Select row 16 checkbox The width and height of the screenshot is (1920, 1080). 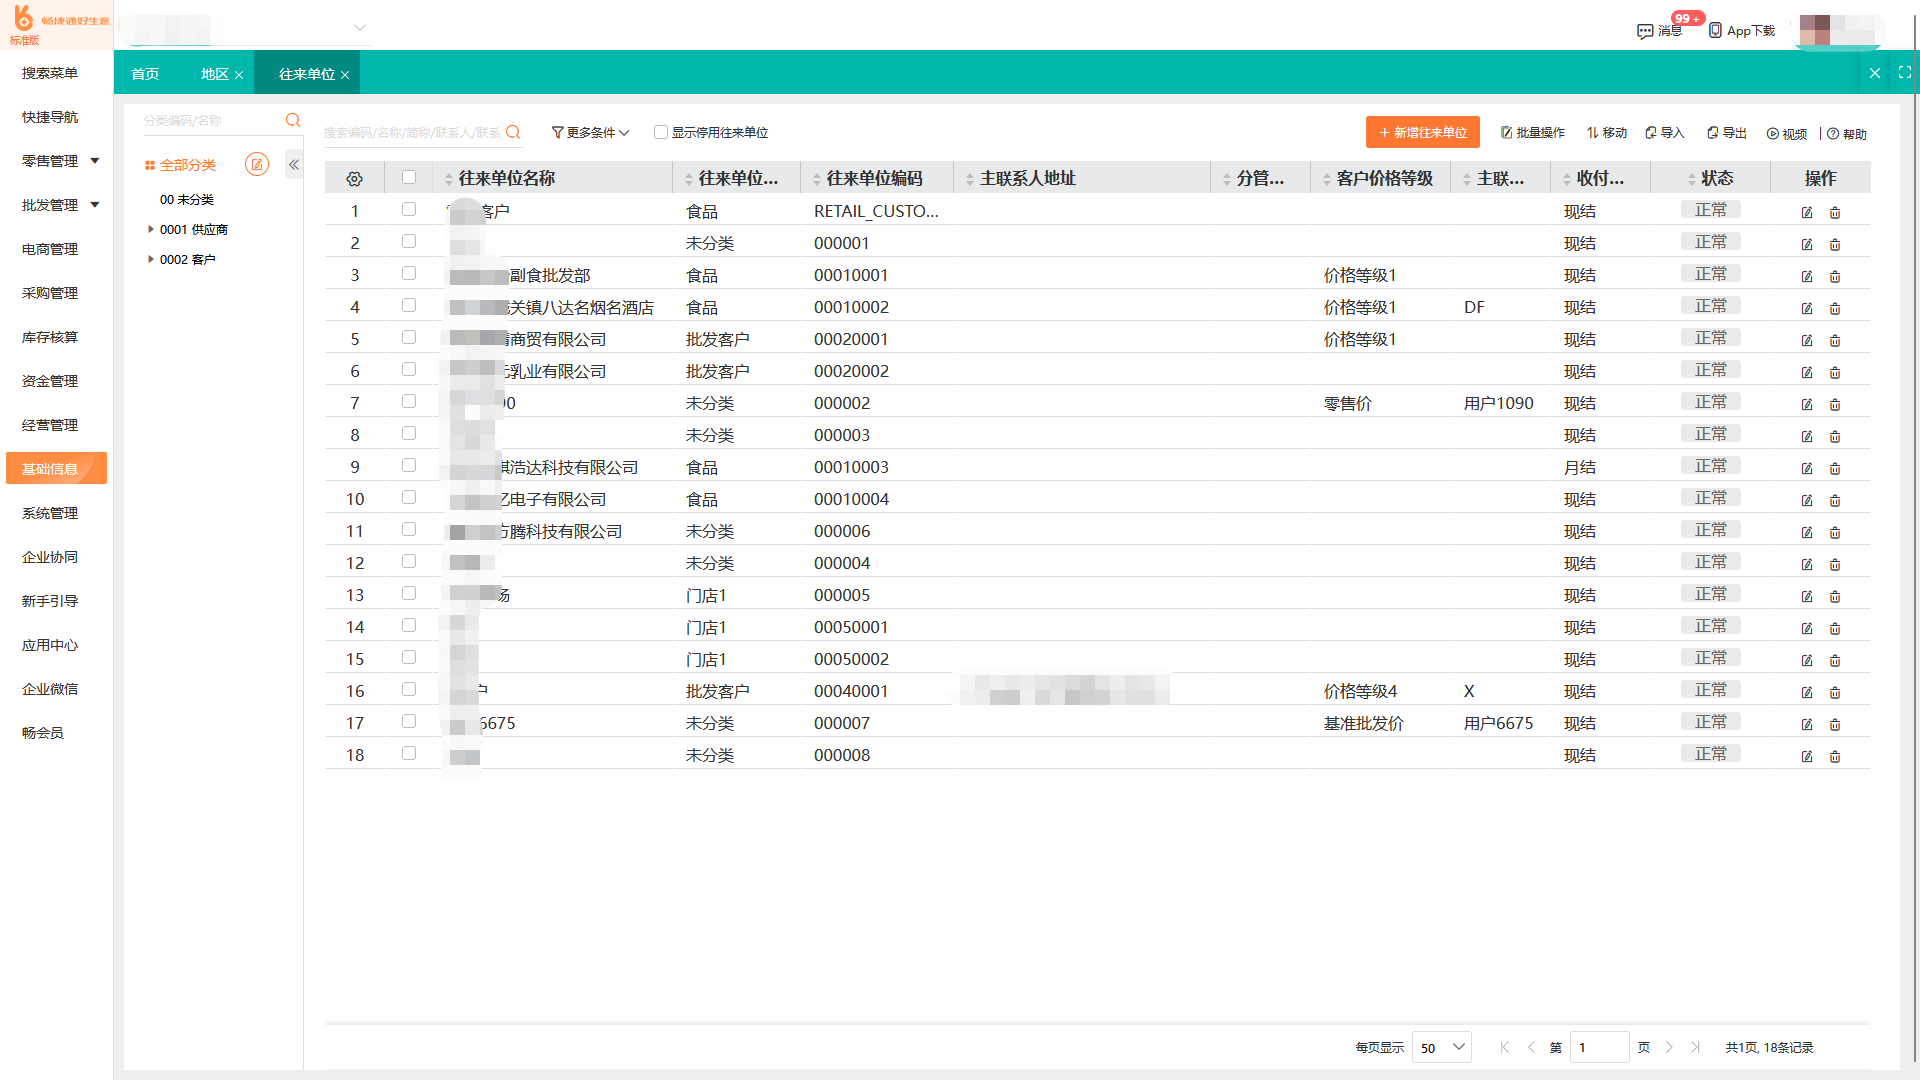click(411, 690)
